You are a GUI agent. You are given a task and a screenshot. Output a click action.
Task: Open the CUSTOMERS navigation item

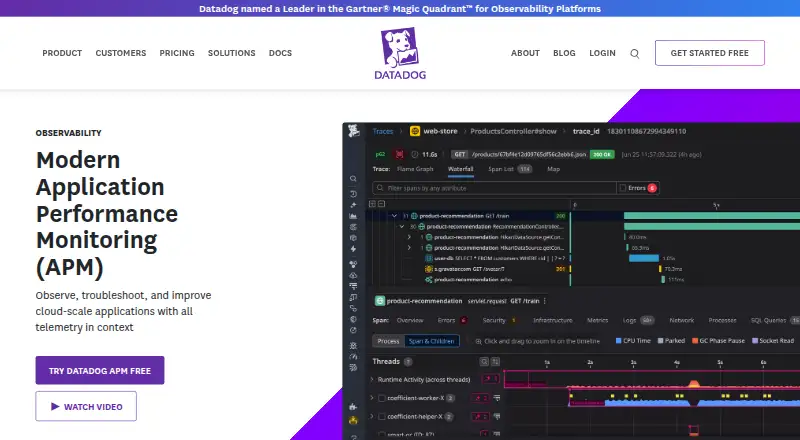point(121,53)
